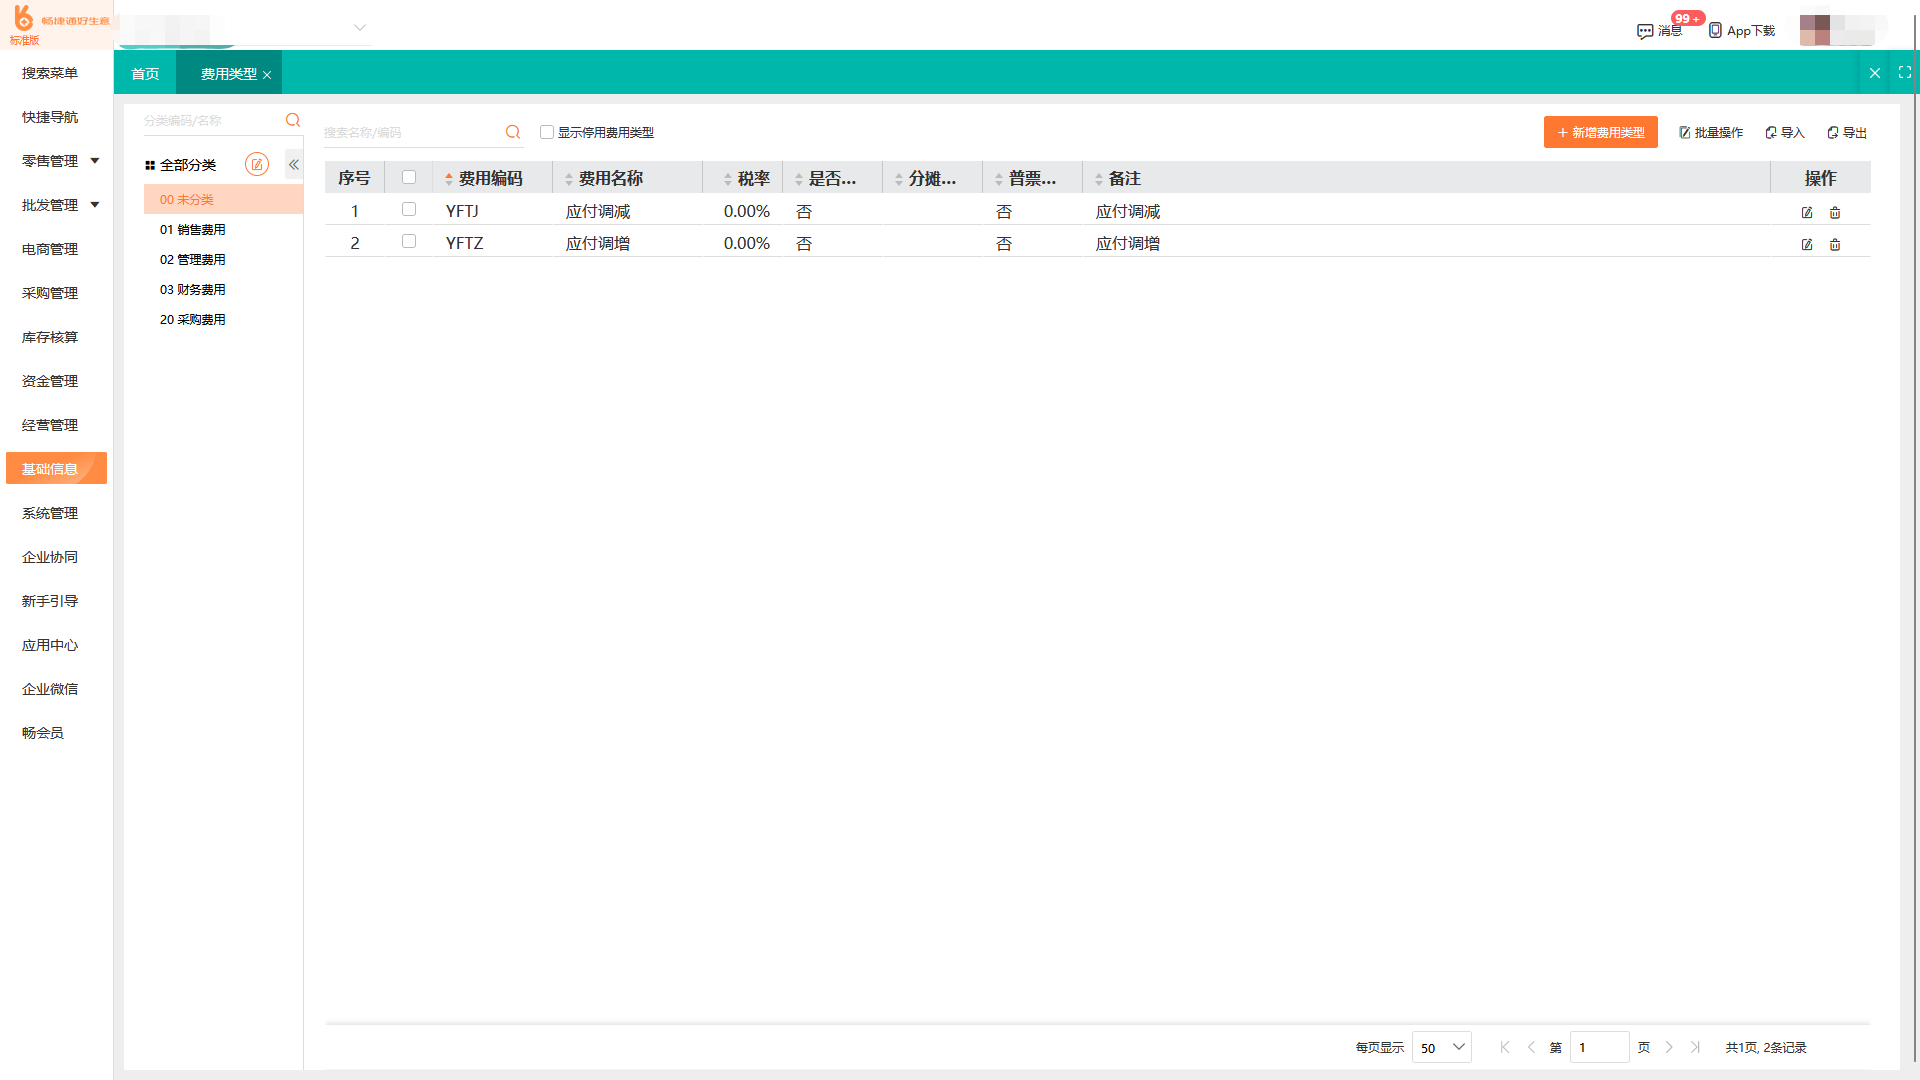Click the export 导出 icon button
The image size is (1920, 1080).
[1847, 131]
